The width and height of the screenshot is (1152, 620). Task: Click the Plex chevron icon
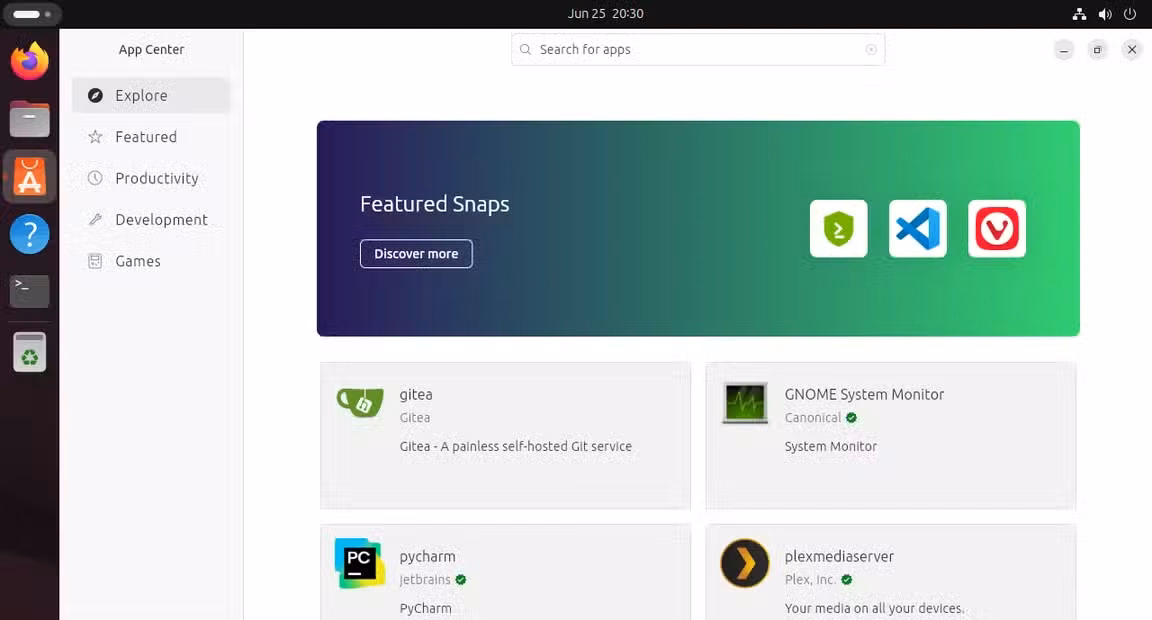[x=745, y=563]
